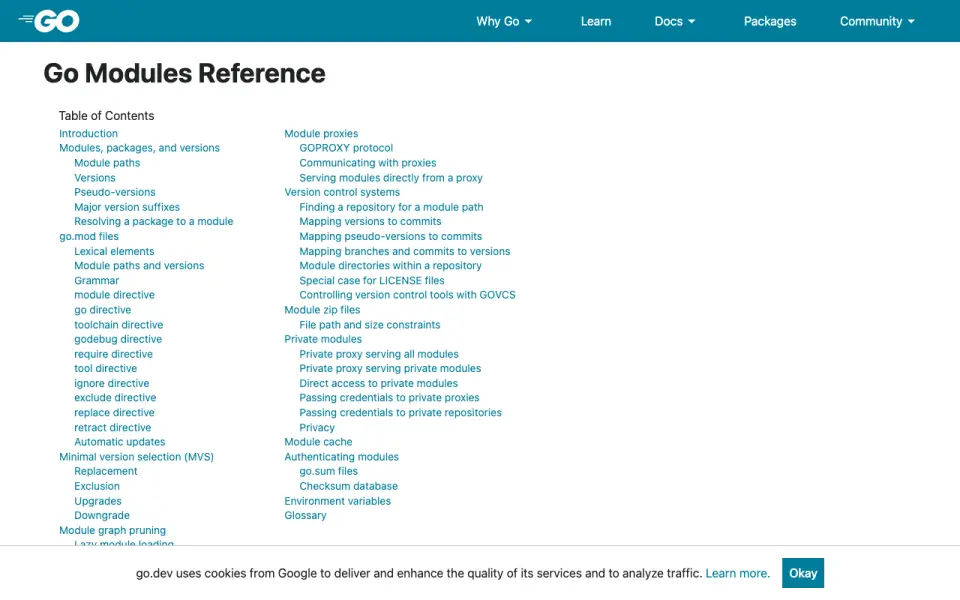Go to Module paths section
The image size is (960, 600).
[x=107, y=163]
